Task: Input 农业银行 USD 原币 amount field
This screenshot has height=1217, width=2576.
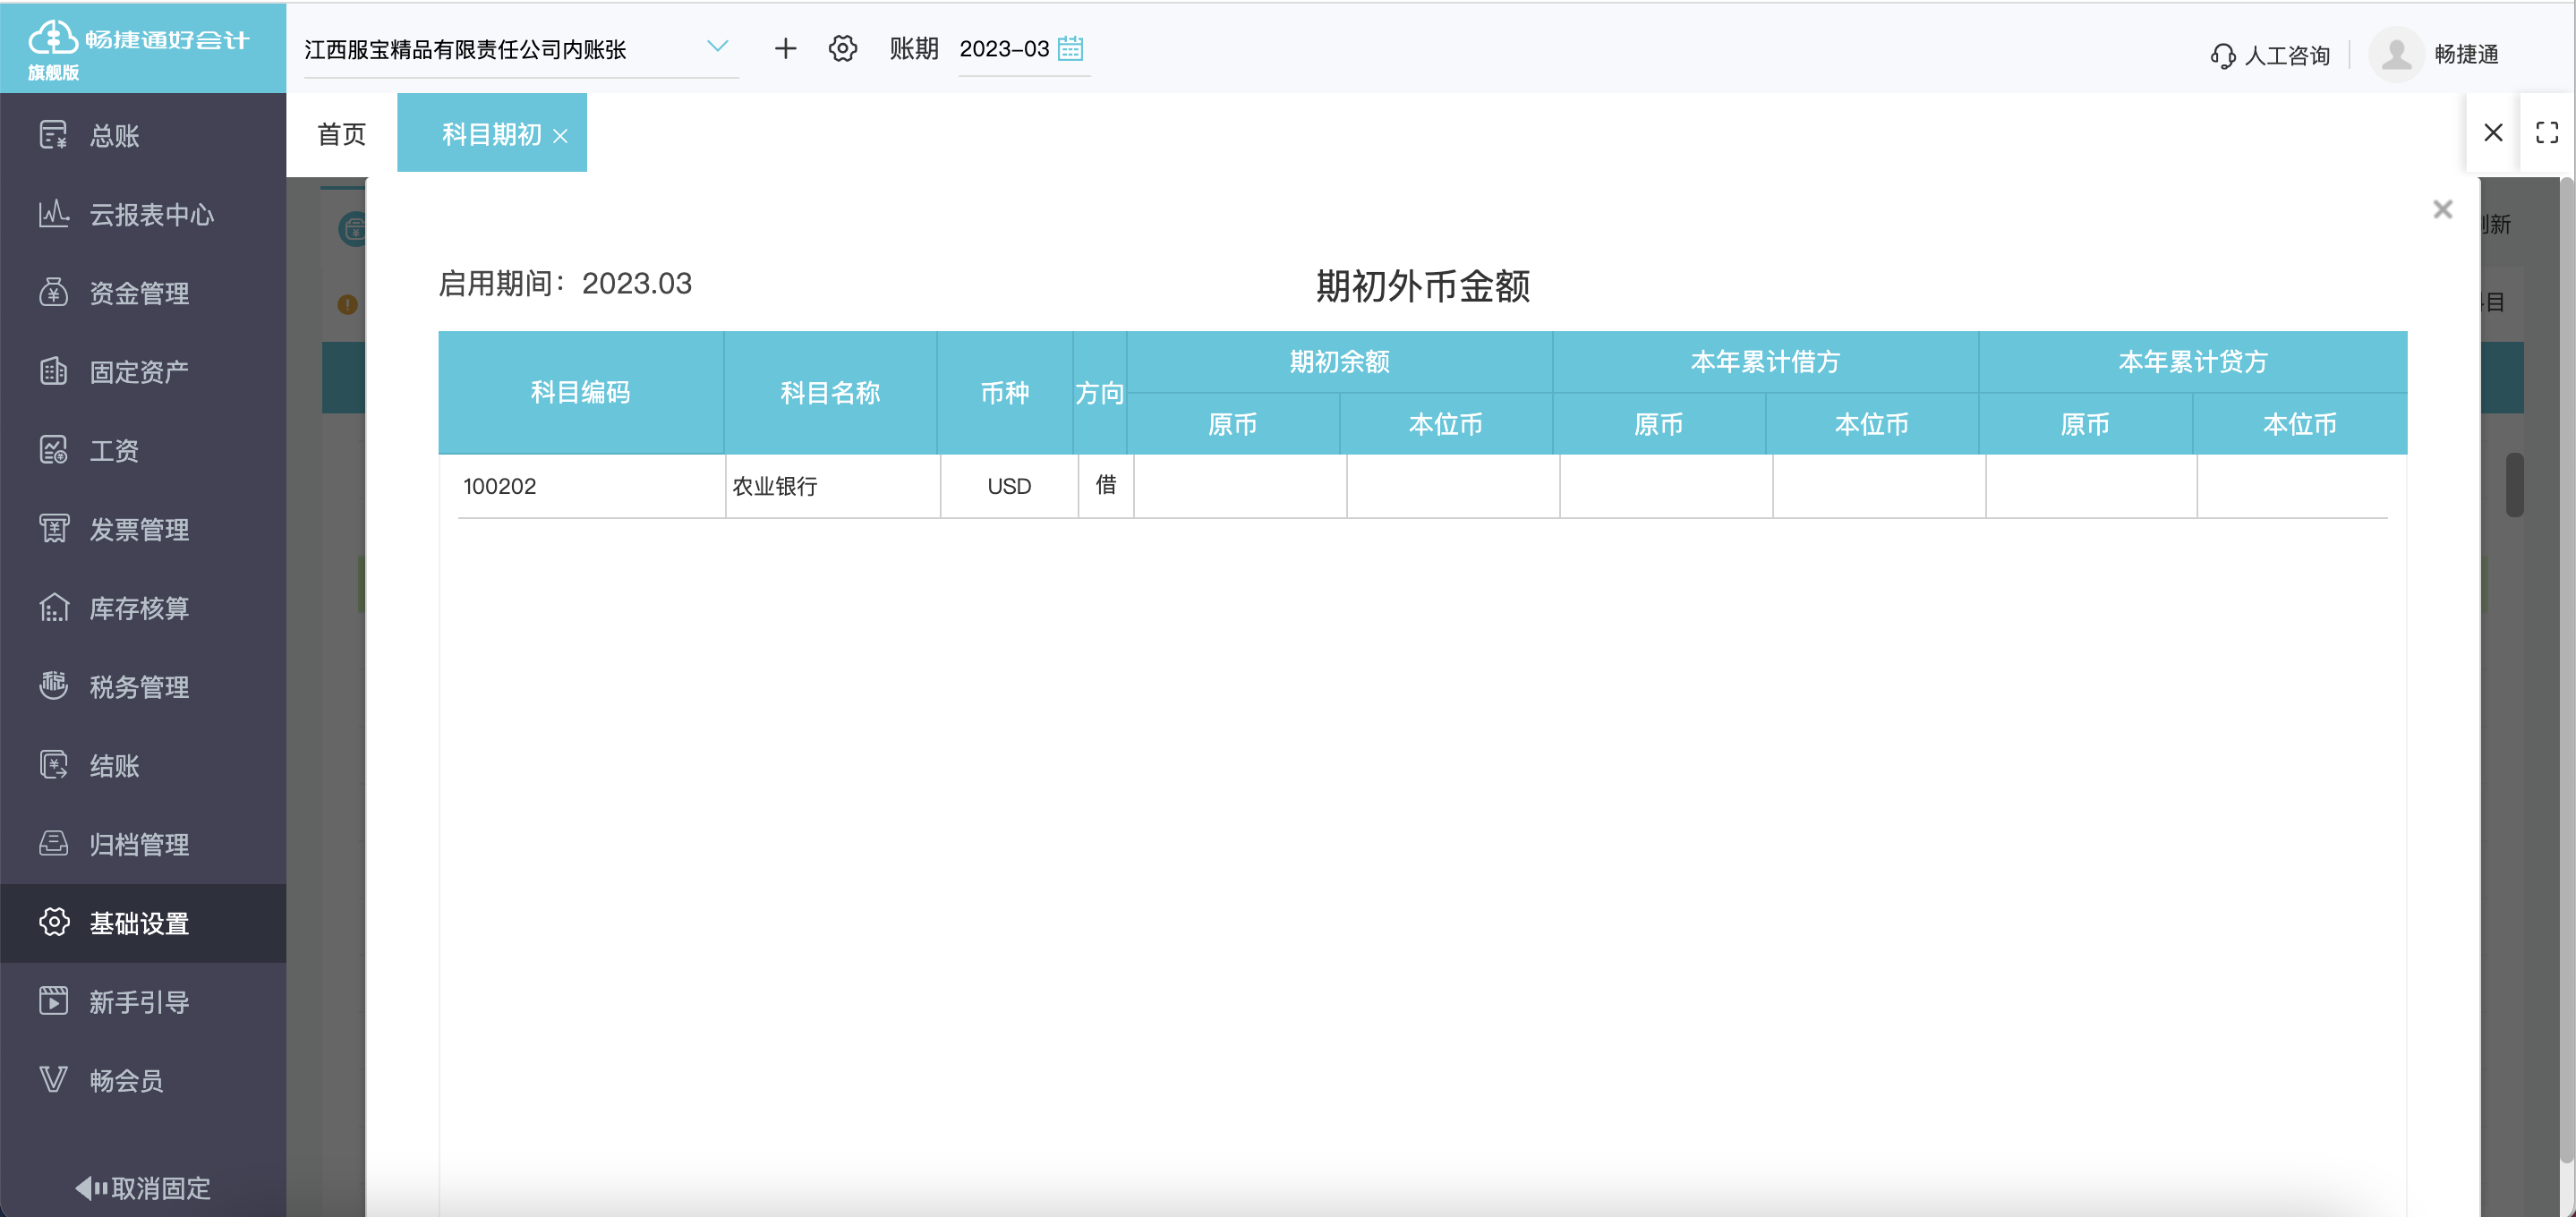Action: click(x=1239, y=486)
